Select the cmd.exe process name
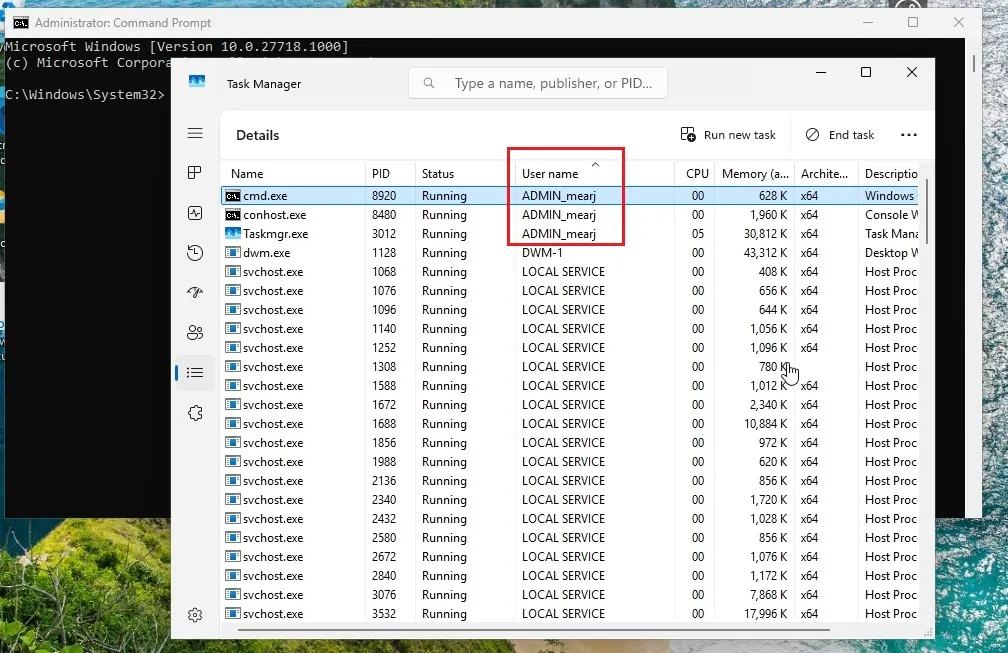The height and width of the screenshot is (653, 1008). 265,195
